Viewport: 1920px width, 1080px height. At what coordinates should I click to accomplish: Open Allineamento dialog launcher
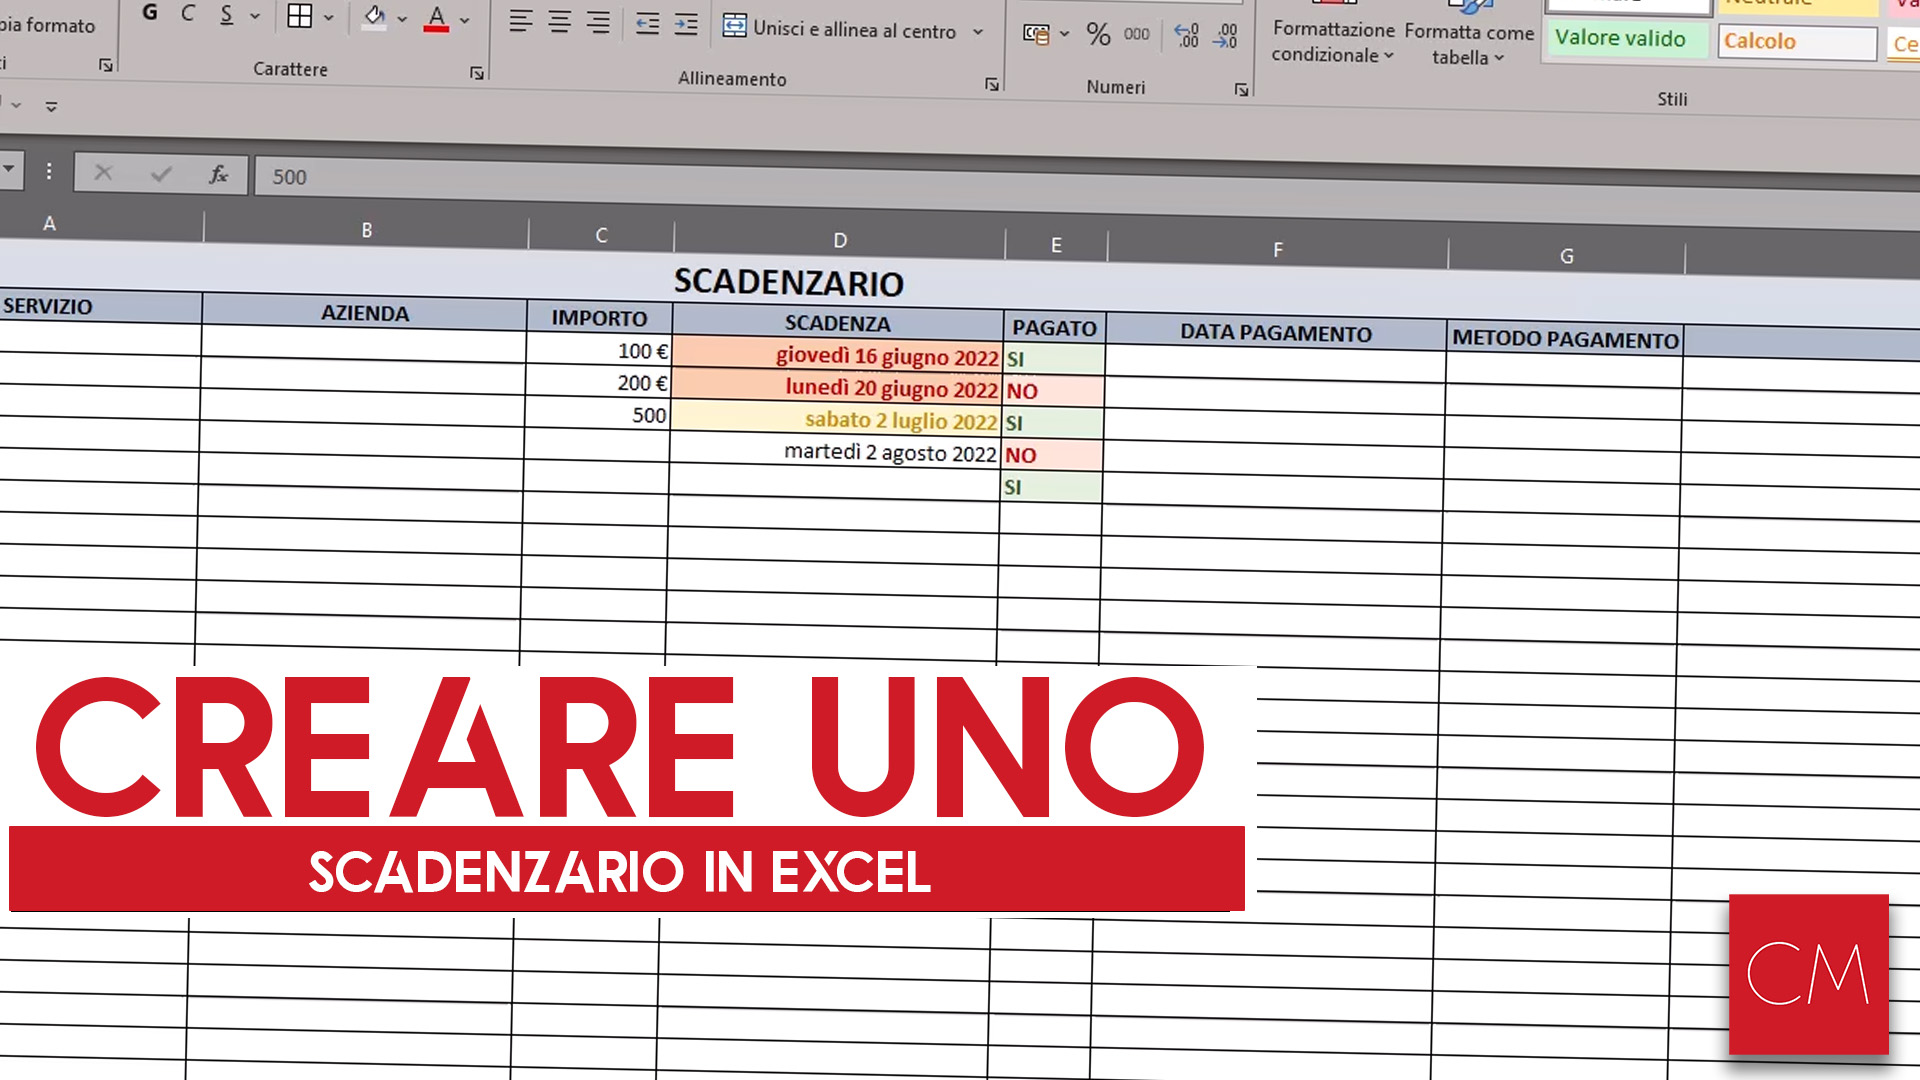[x=991, y=84]
